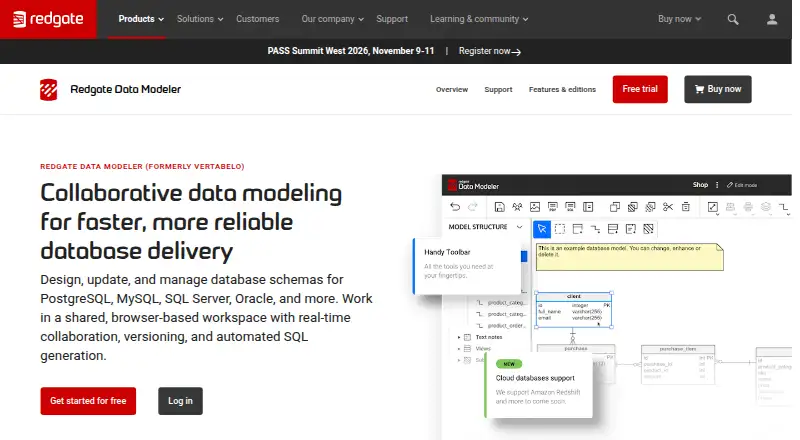The image size is (800, 440).
Task: Click the green NEW badge
Action: [509, 364]
